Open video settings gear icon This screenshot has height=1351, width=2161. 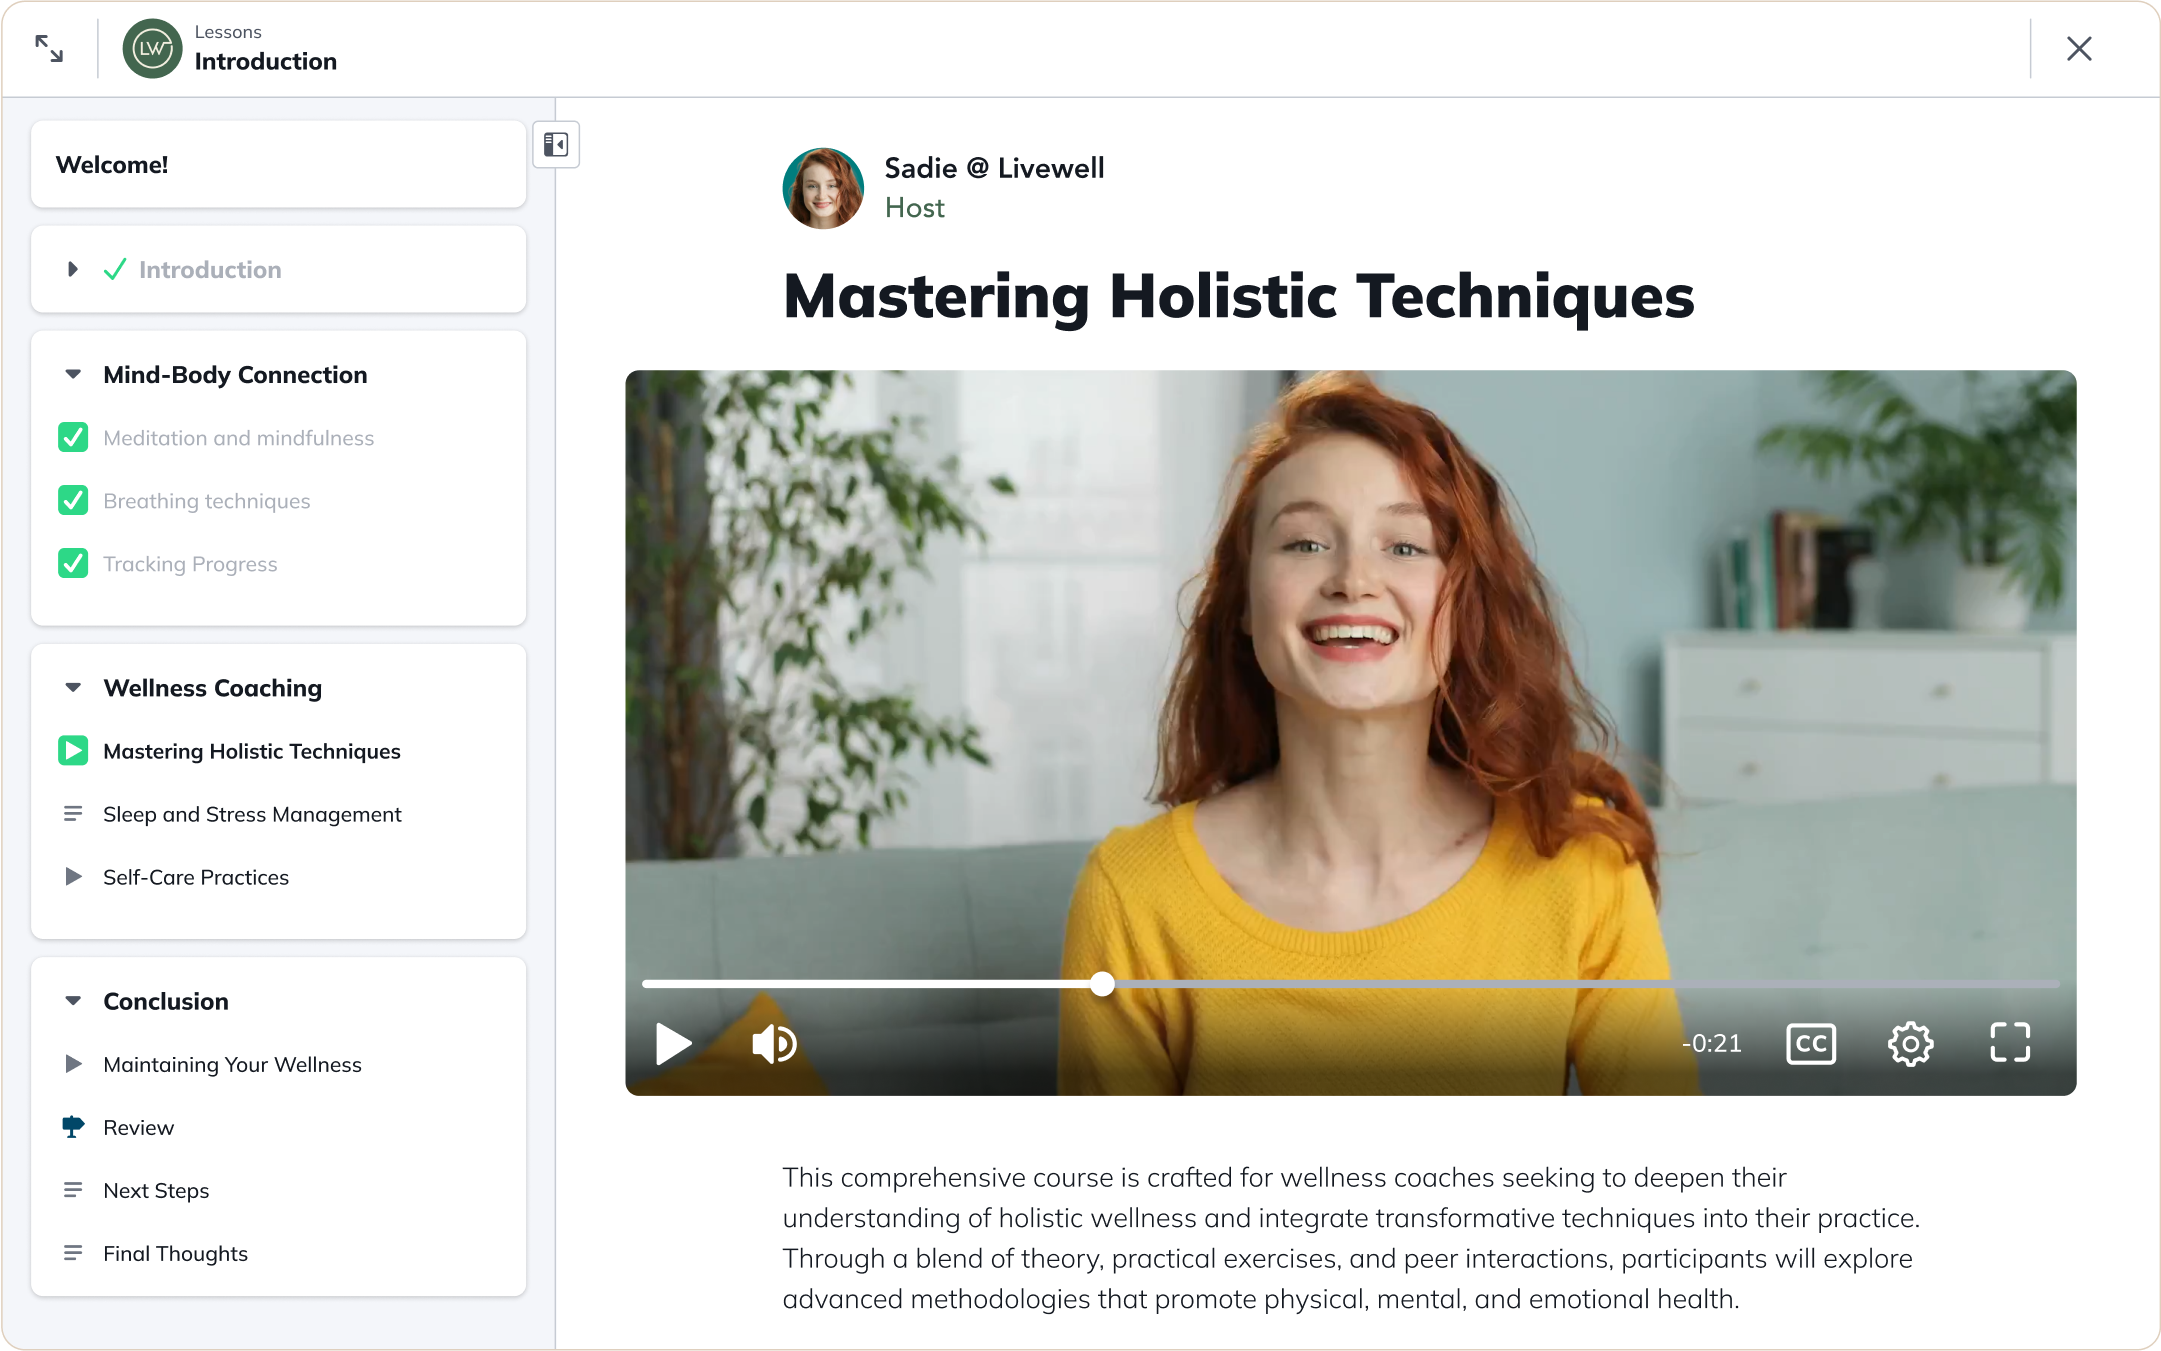1909,1043
